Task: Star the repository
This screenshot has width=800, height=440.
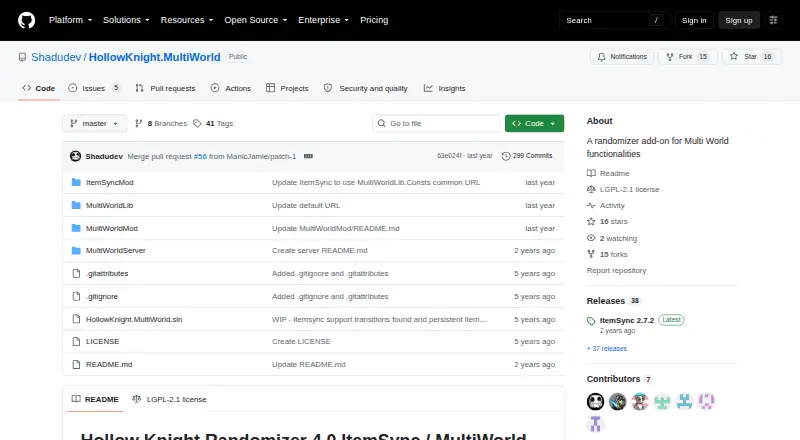Action: [x=752, y=57]
